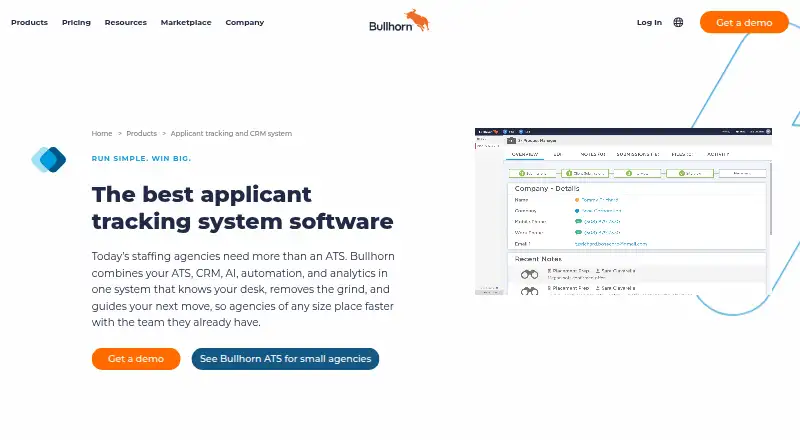Viewport: 800px width, 440px height.
Task: Click the Log in link
Action: point(649,22)
